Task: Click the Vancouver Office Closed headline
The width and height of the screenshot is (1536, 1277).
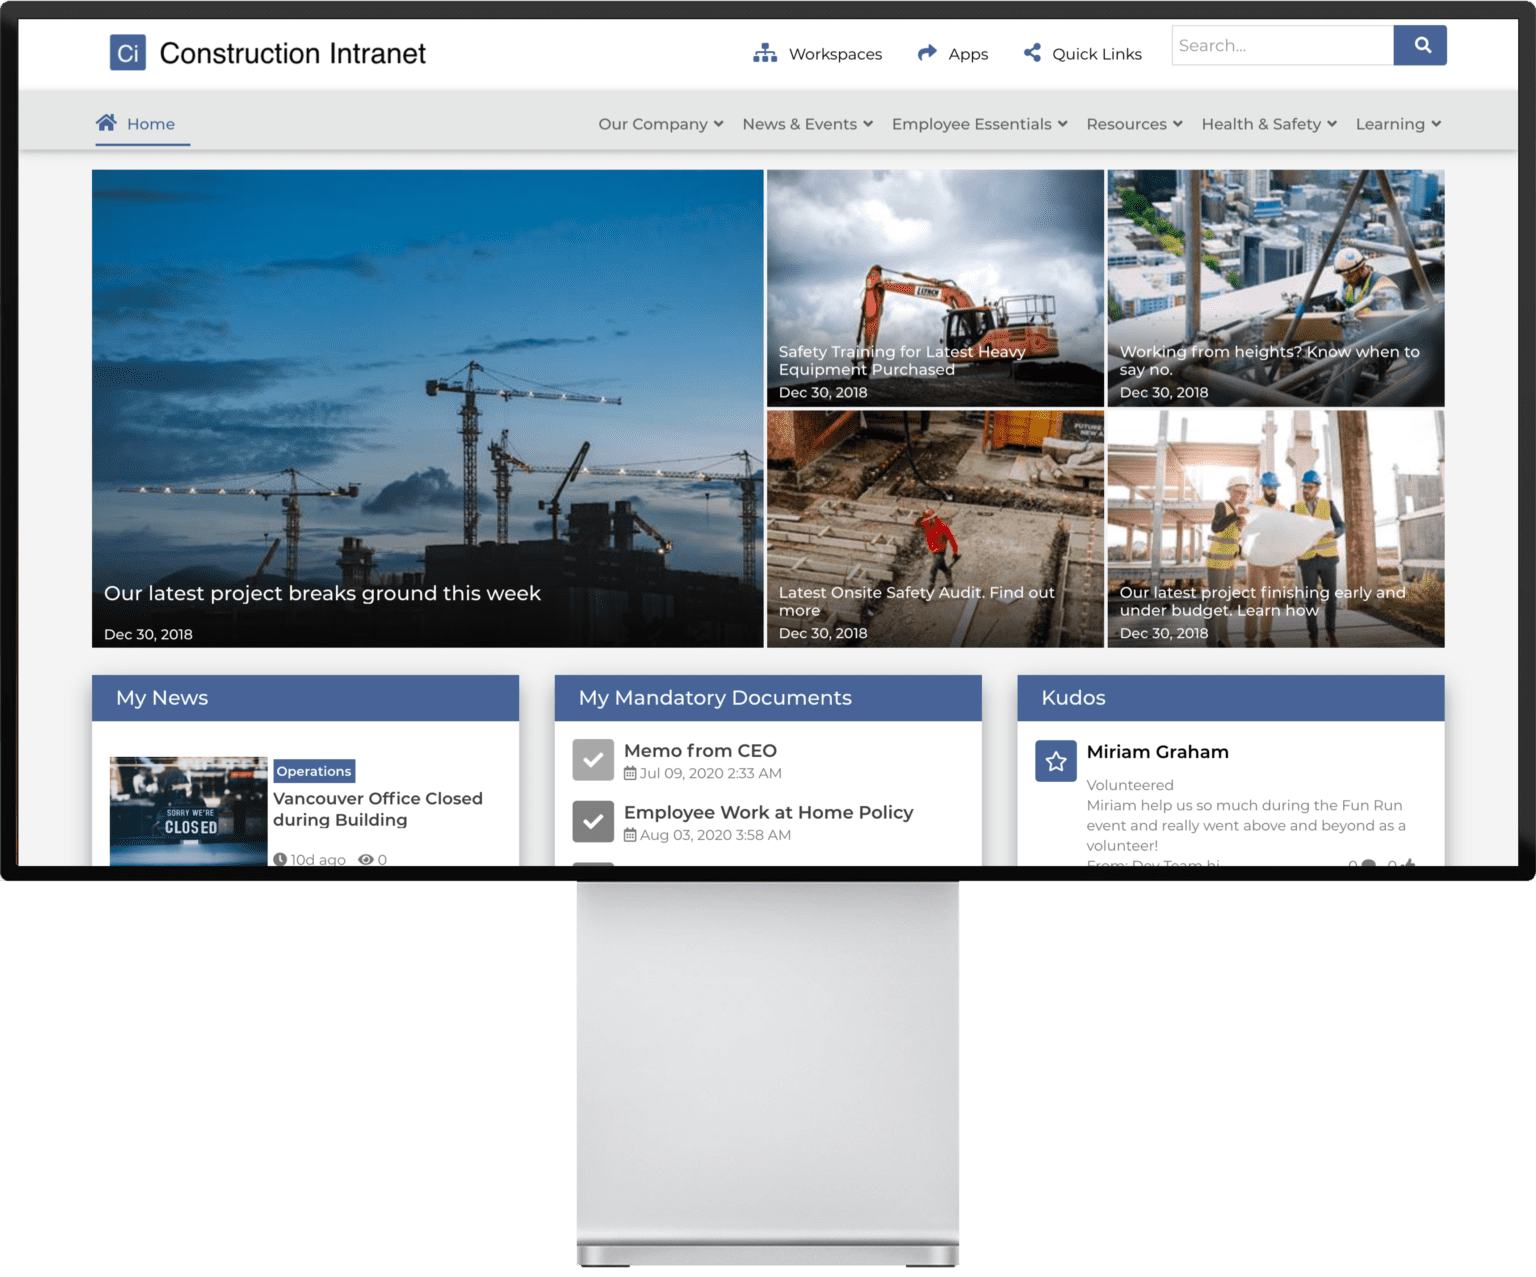Action: 378,809
